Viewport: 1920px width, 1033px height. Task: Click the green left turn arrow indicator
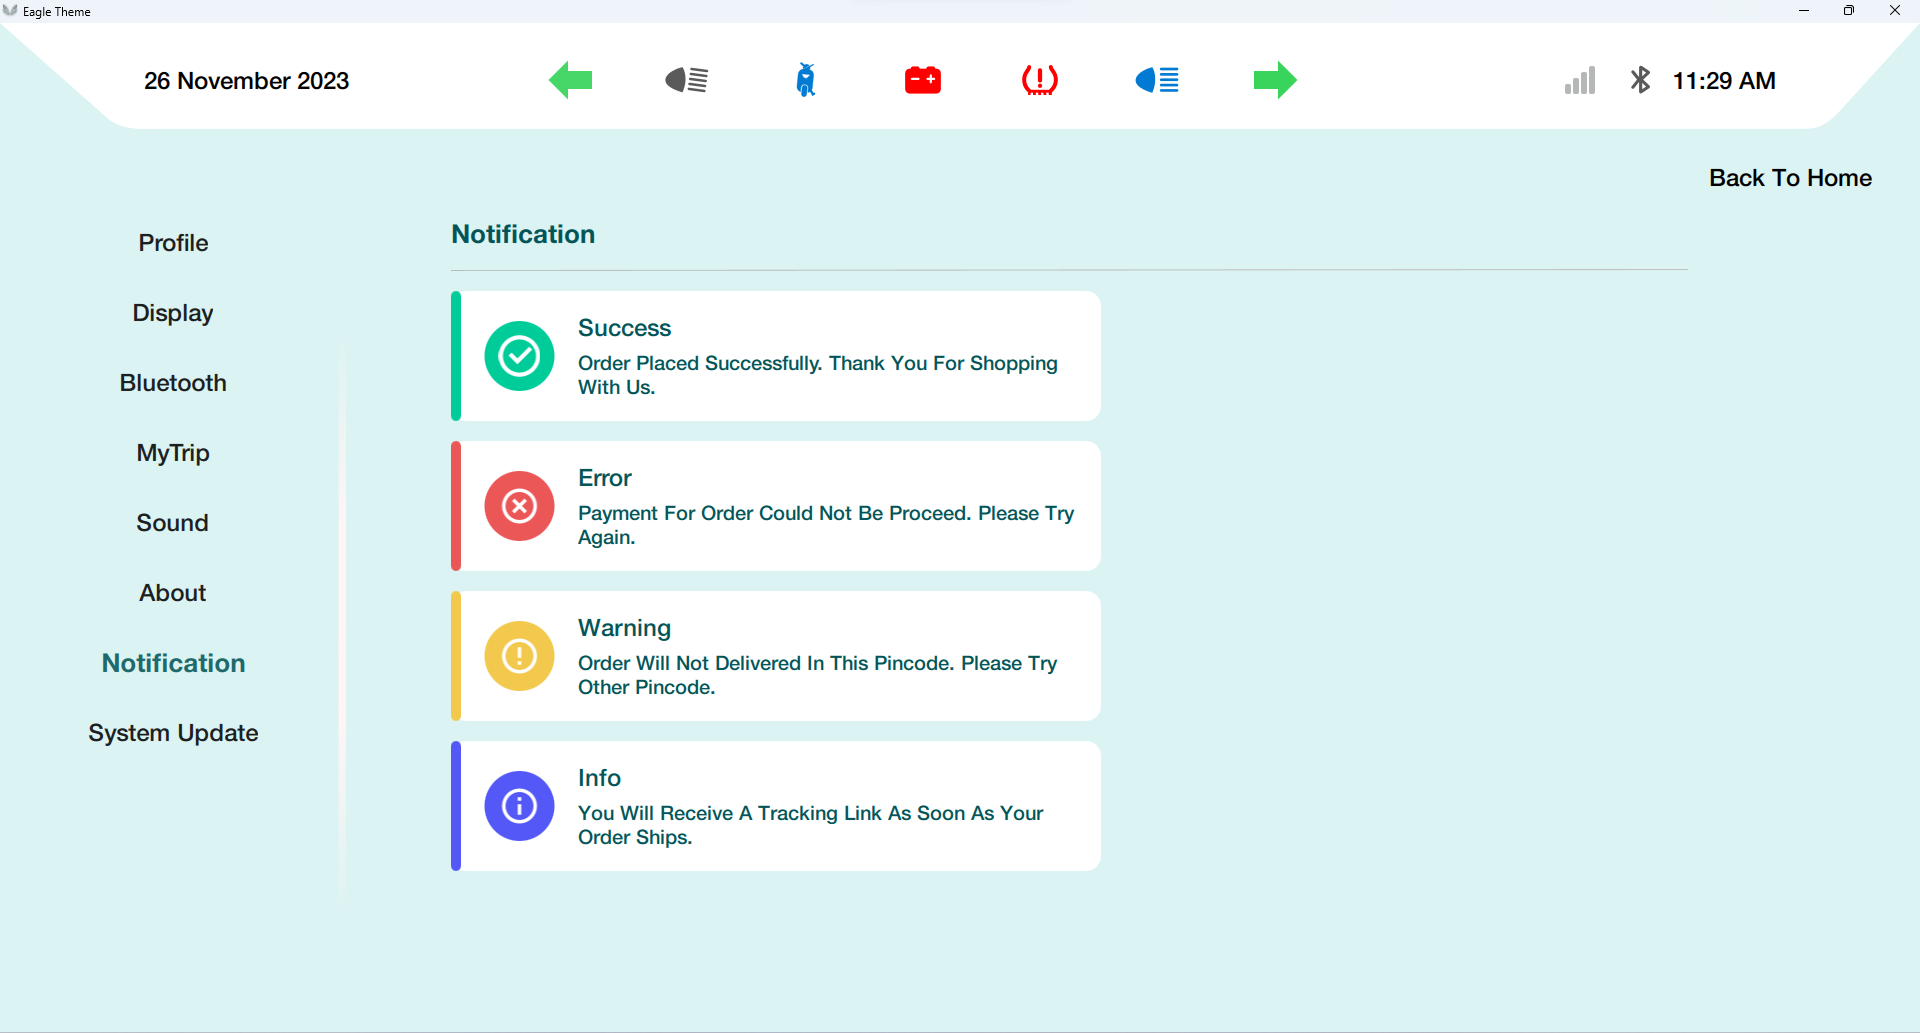[x=571, y=80]
